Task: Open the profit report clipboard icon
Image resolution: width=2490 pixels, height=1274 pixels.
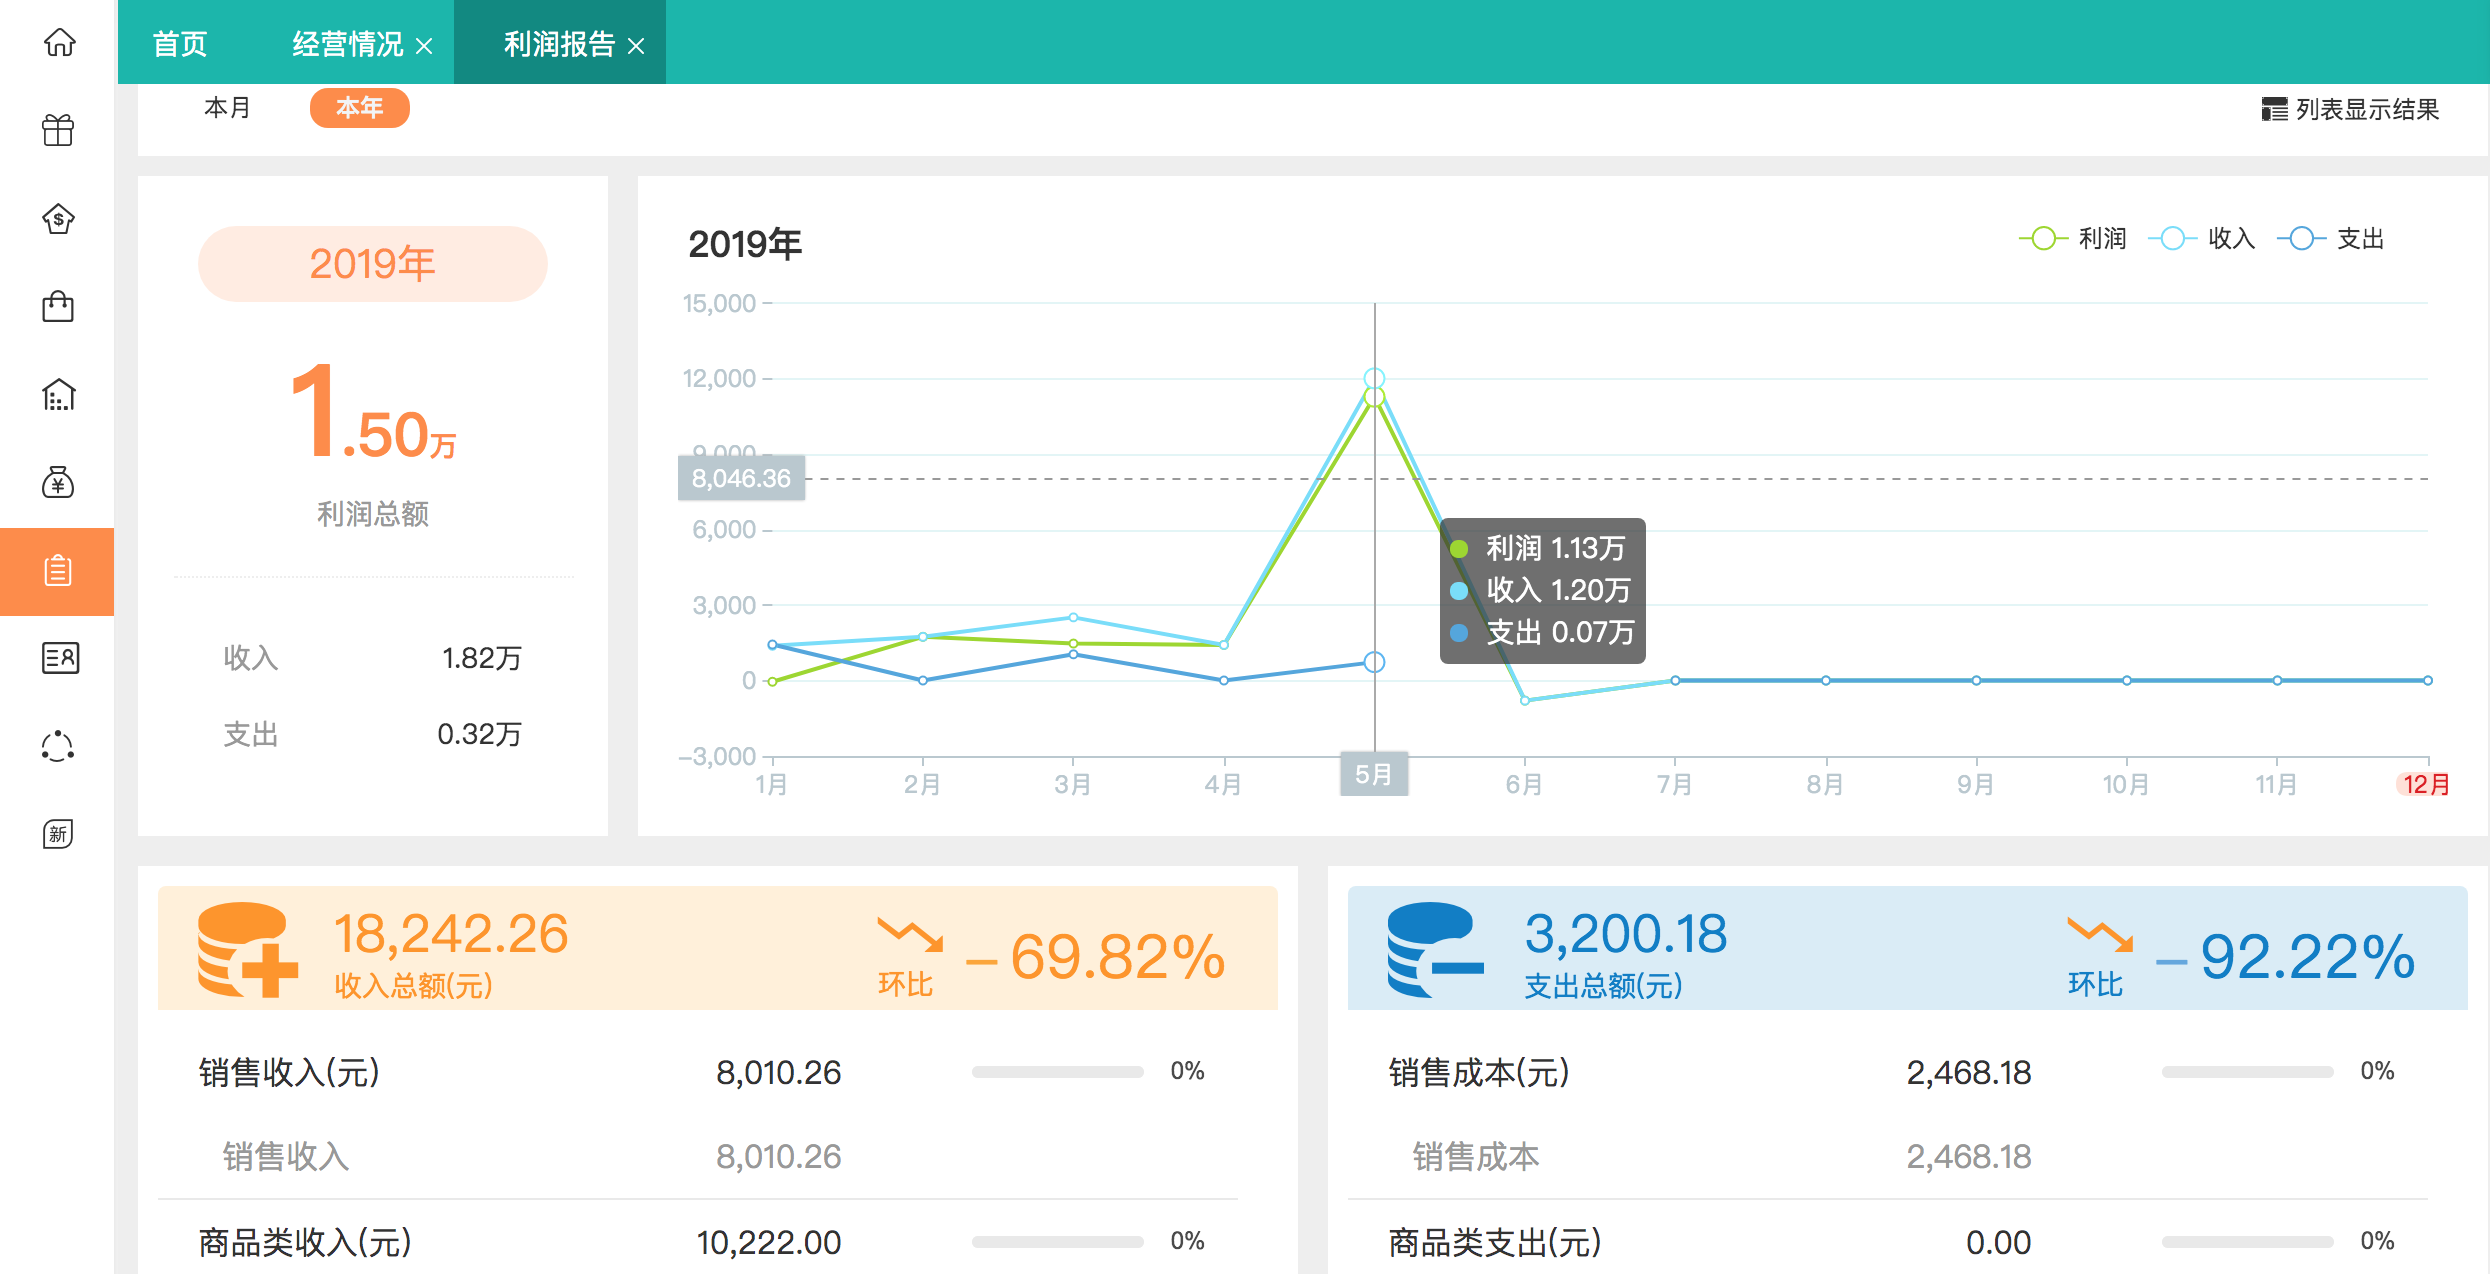Action: point(57,570)
